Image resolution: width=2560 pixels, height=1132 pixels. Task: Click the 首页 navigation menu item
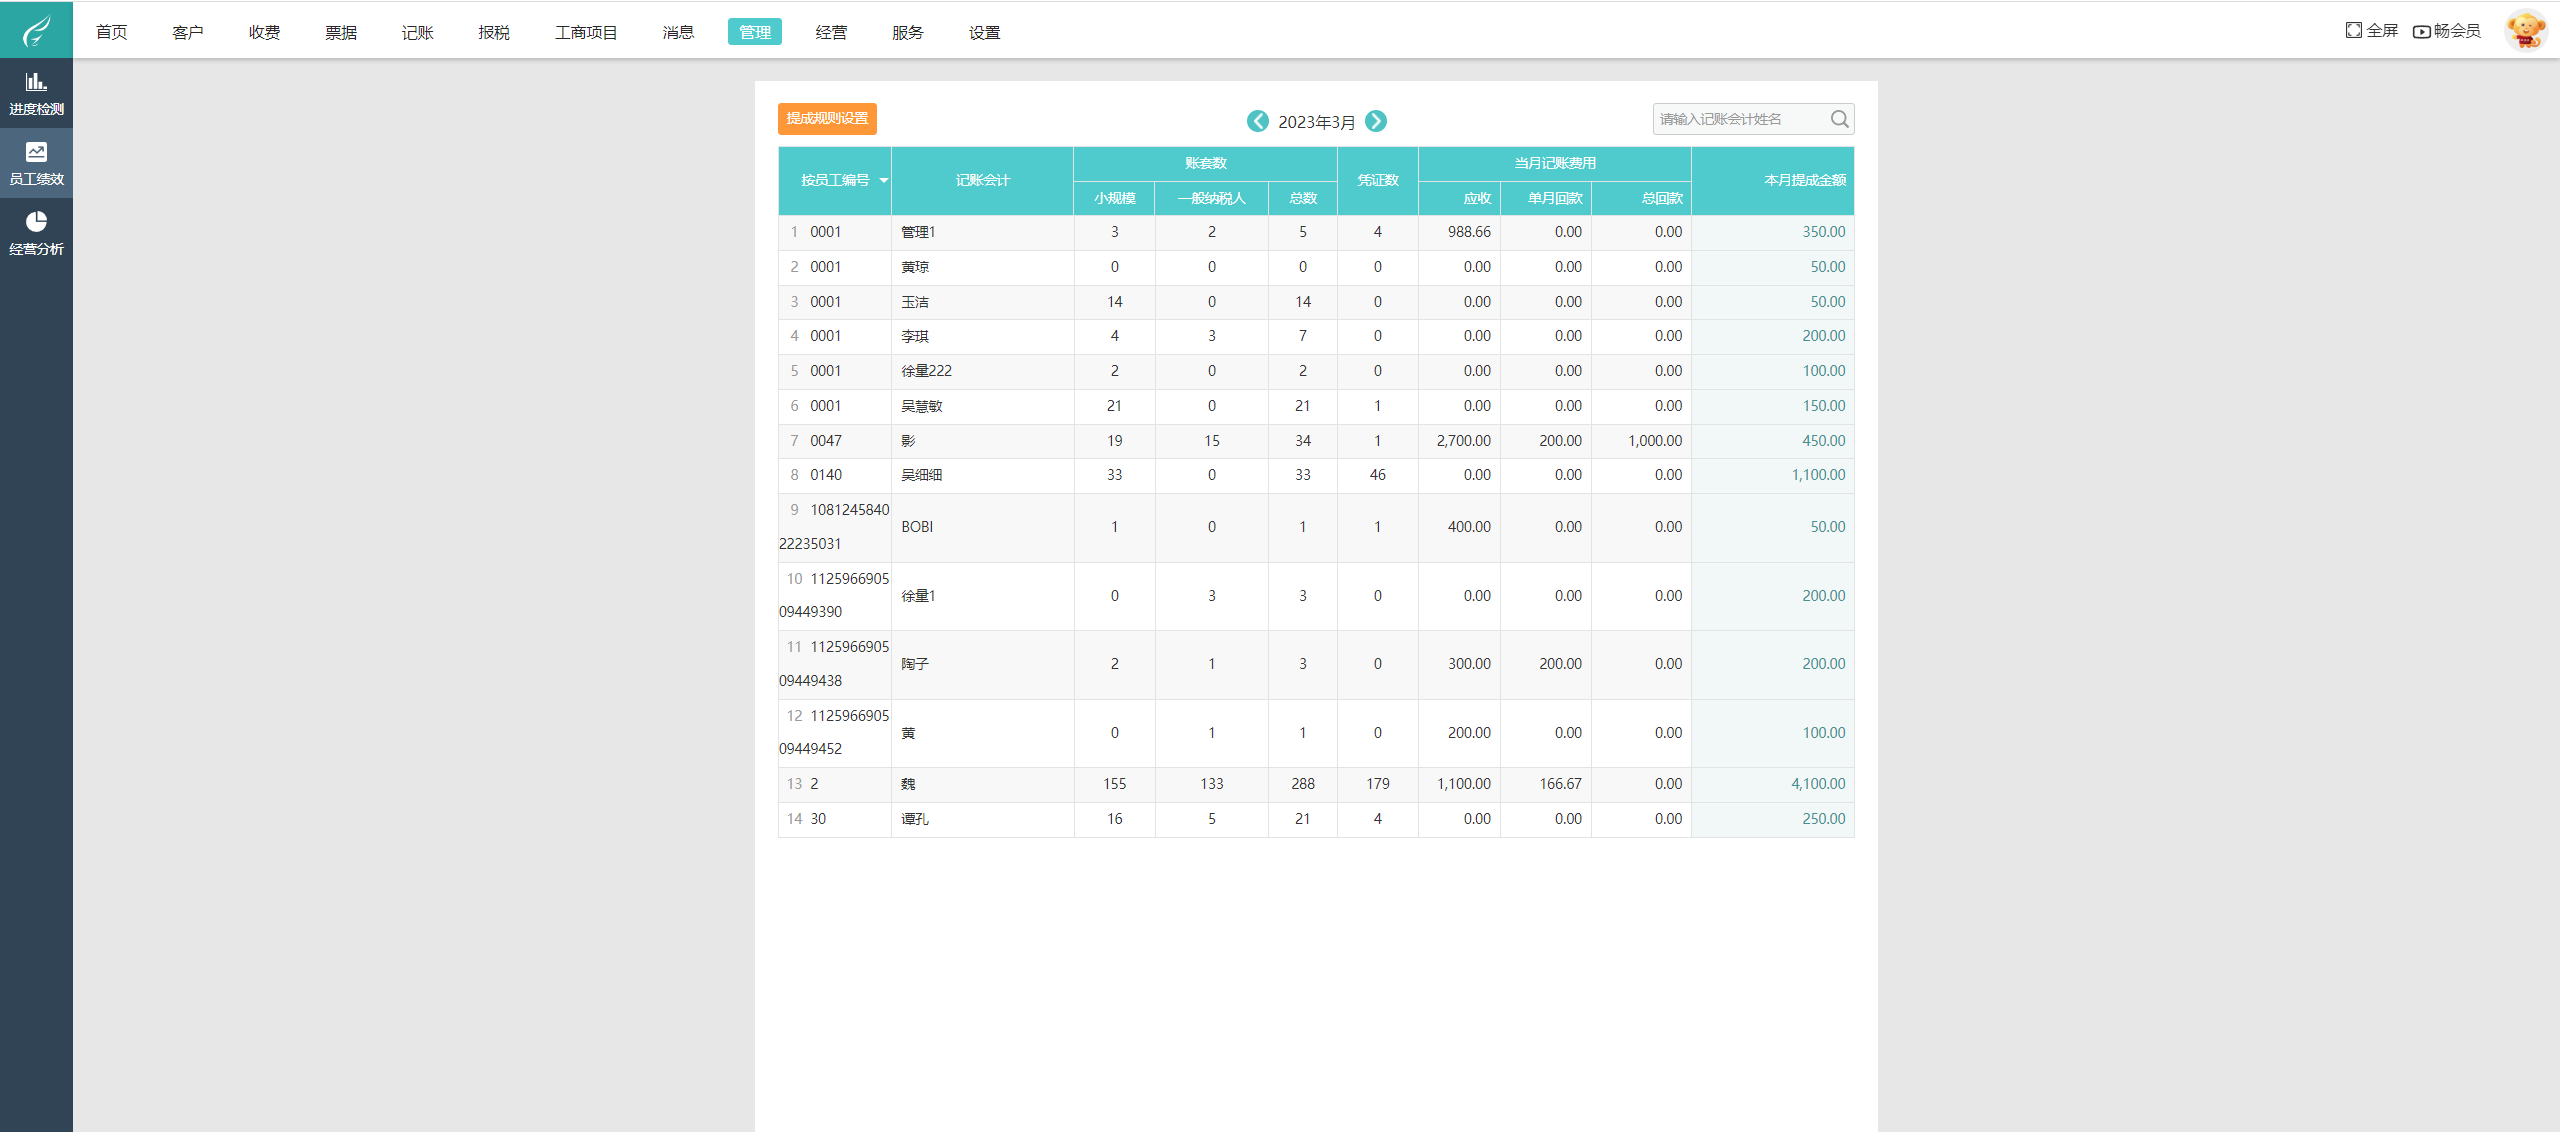coord(114,29)
